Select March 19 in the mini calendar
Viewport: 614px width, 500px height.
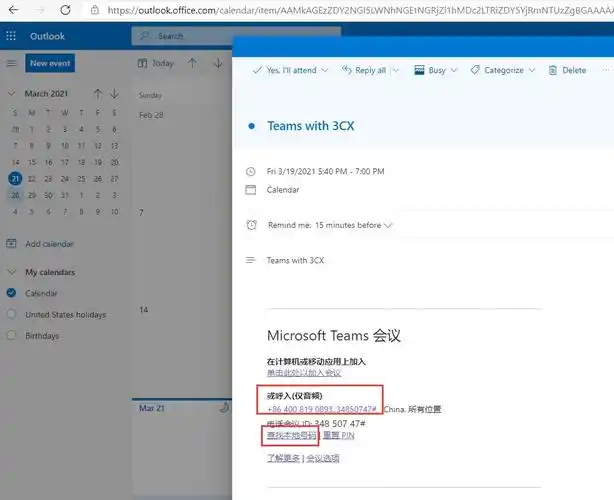pos(98,162)
